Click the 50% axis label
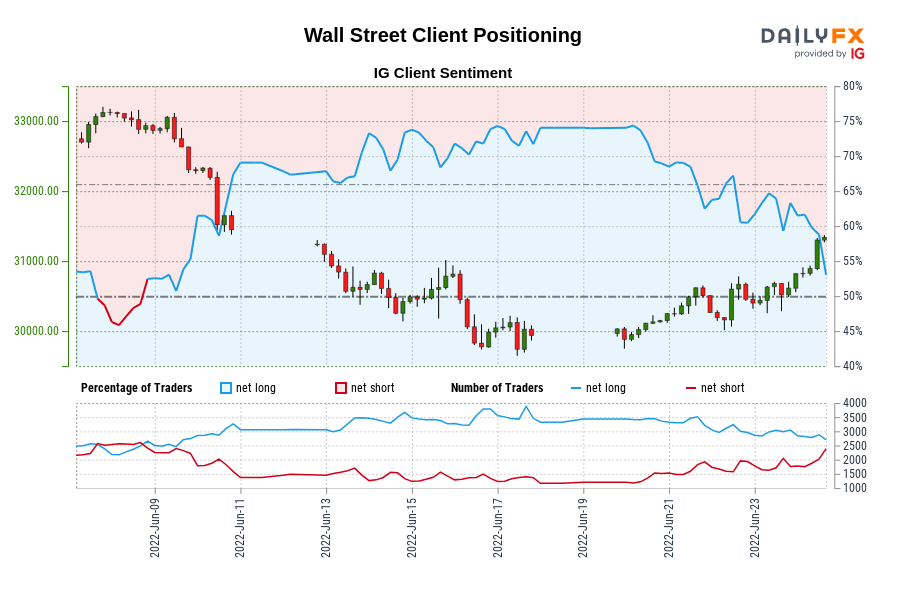The image size is (900, 600). (853, 296)
